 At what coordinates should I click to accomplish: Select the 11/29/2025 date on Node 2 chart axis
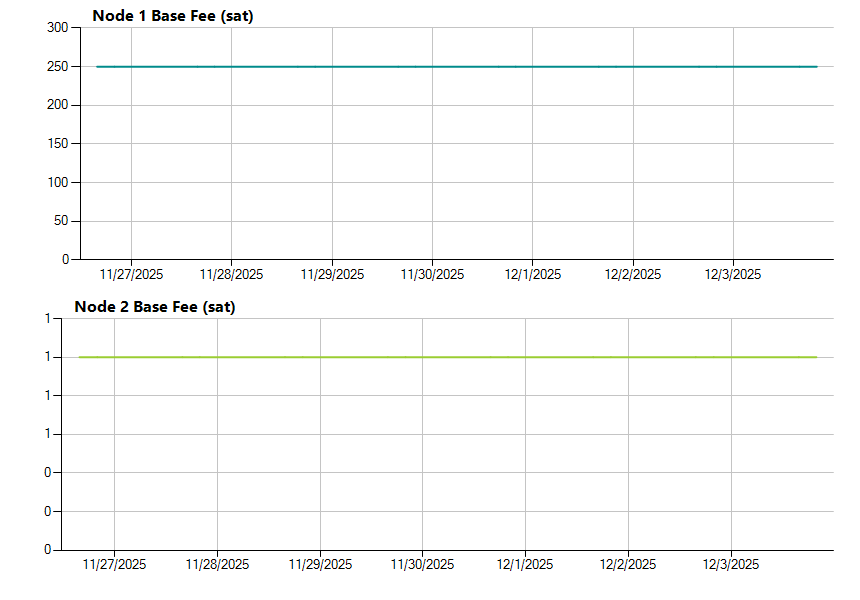point(320,564)
